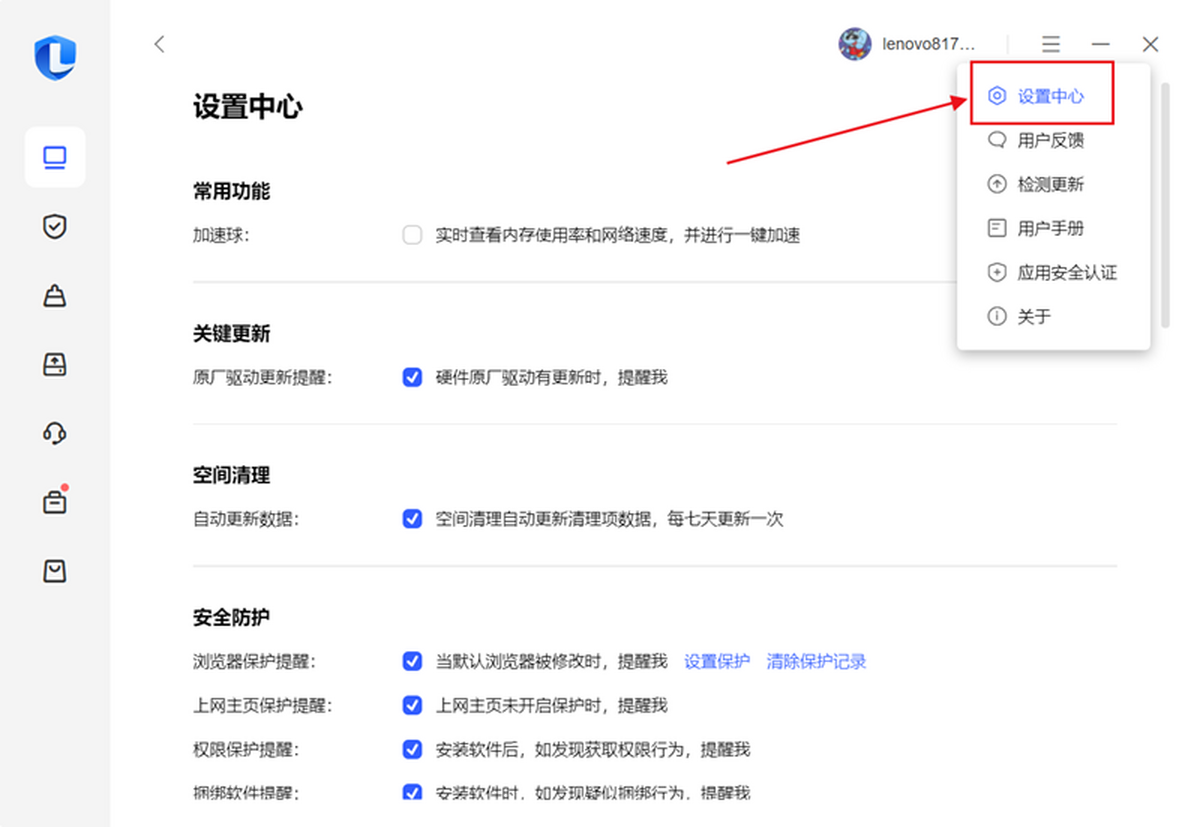
Task: Uncheck the 自动更新数据 option
Action: tap(412, 519)
